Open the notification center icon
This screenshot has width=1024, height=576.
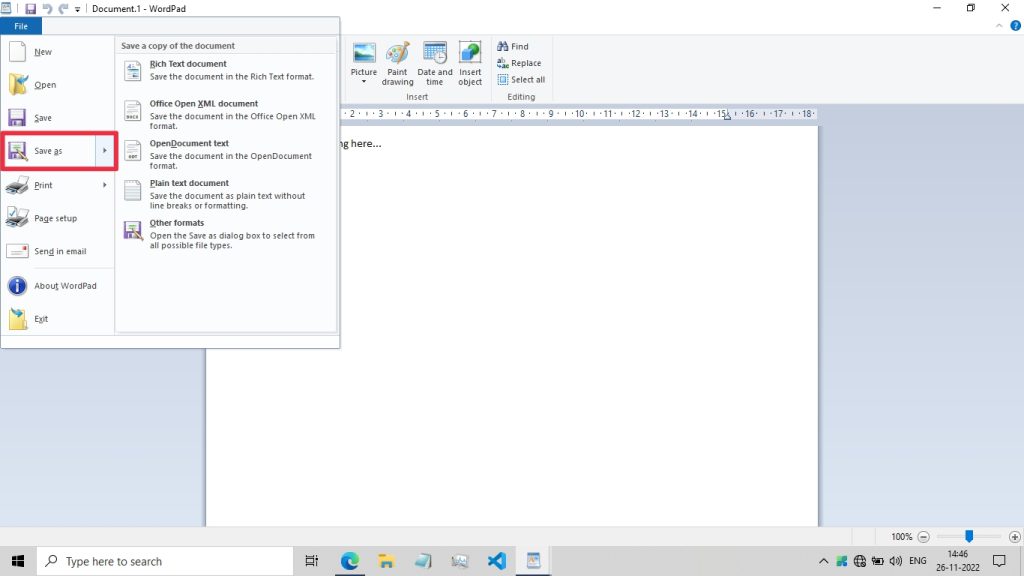tap(999, 561)
